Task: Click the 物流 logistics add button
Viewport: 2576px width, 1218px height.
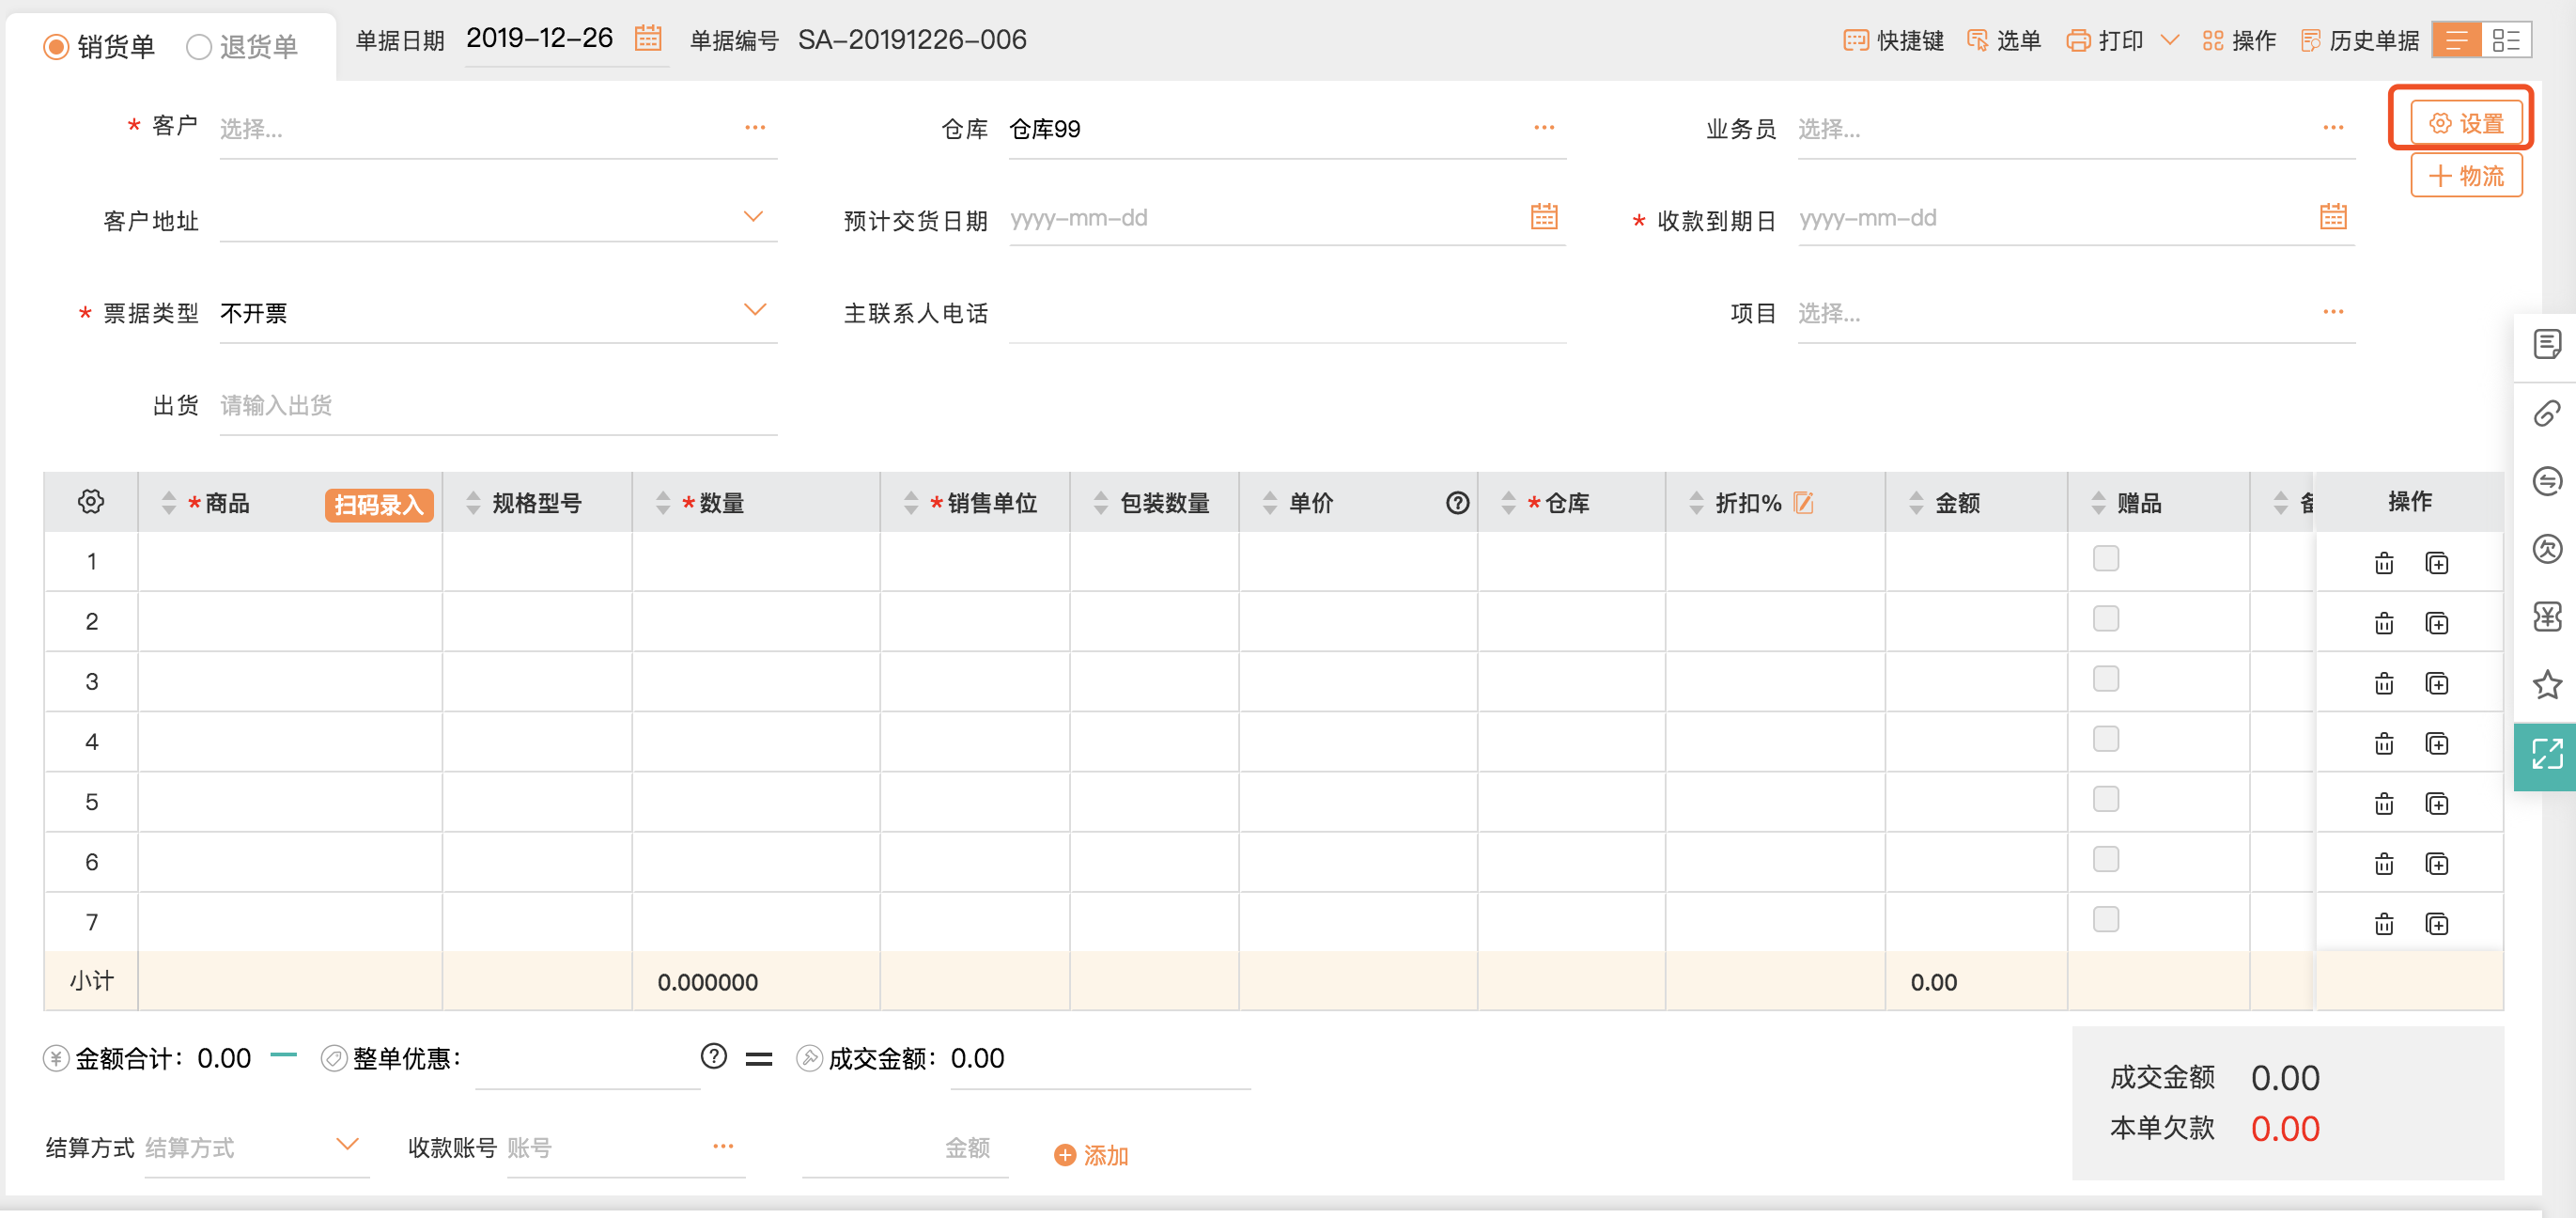Action: tap(2461, 178)
